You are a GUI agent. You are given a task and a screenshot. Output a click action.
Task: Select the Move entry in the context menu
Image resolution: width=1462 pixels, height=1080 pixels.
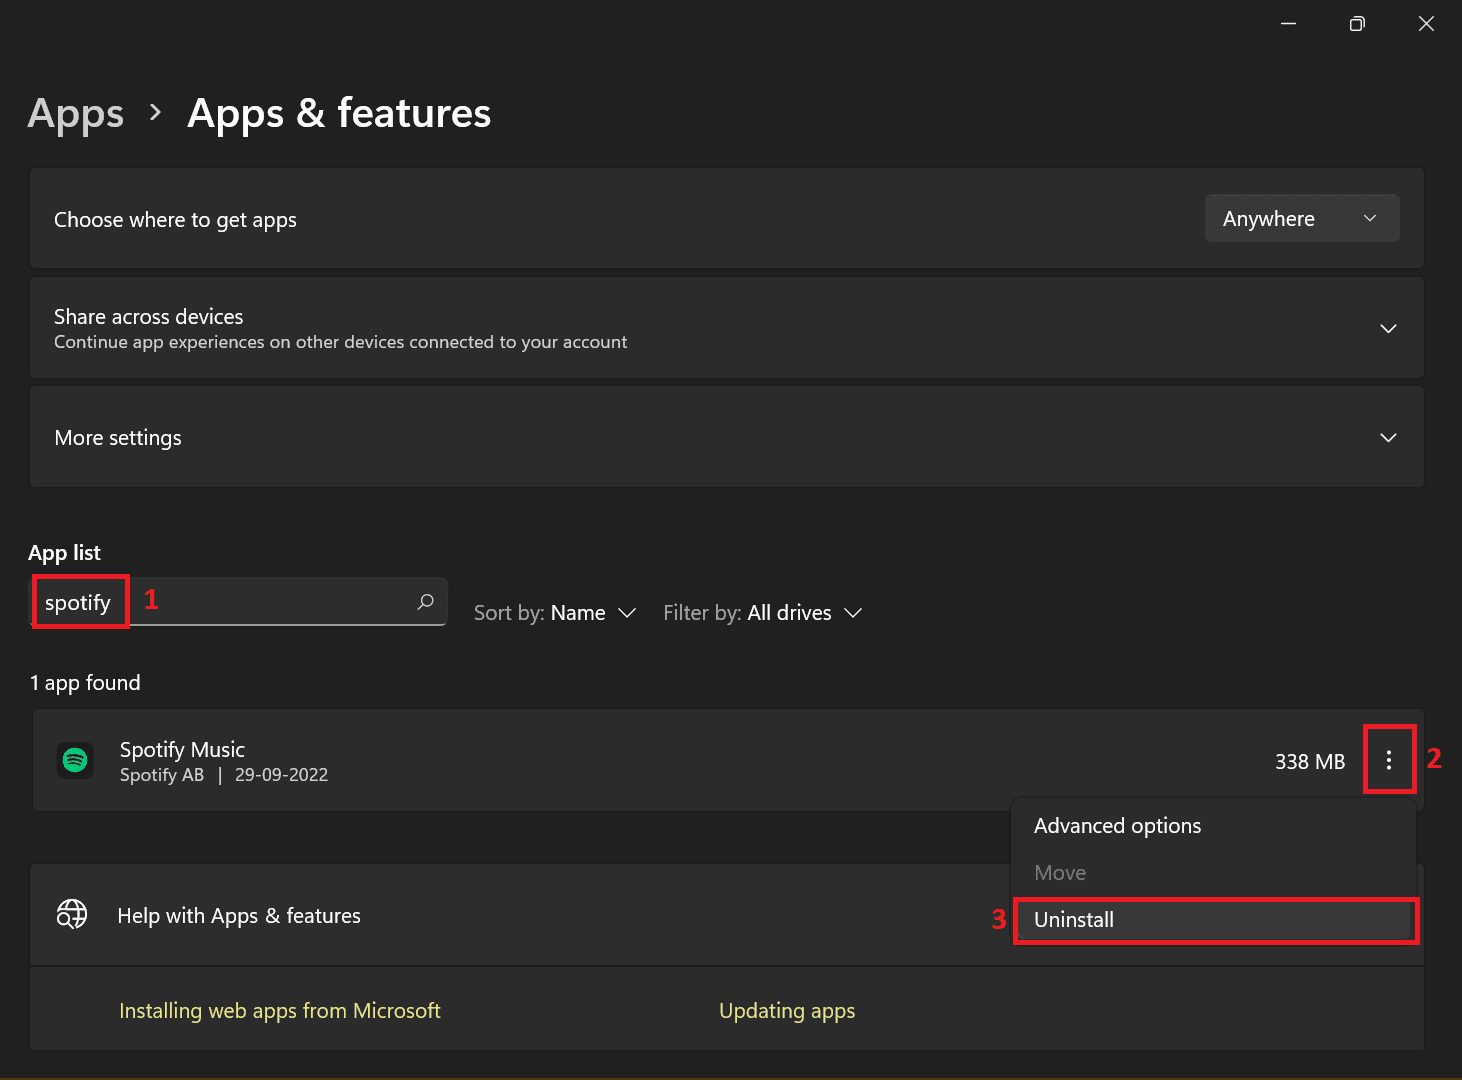(x=1213, y=873)
